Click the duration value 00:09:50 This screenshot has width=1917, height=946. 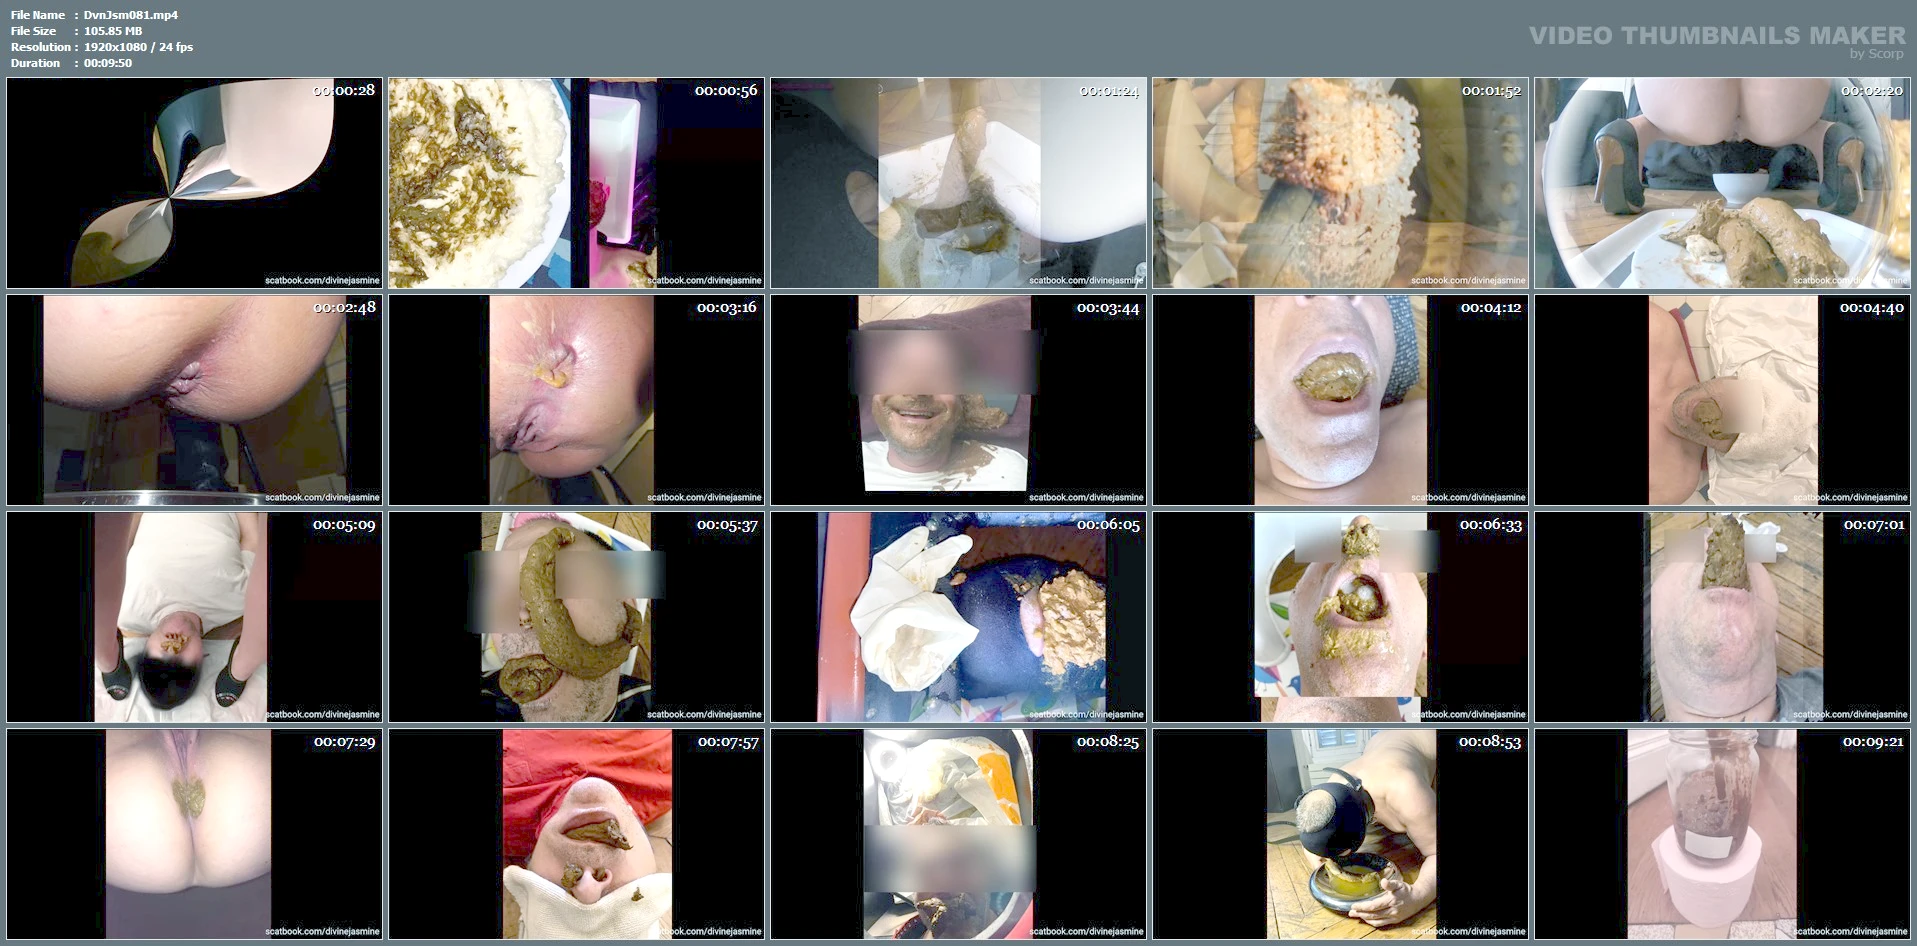pyautogui.click(x=108, y=63)
